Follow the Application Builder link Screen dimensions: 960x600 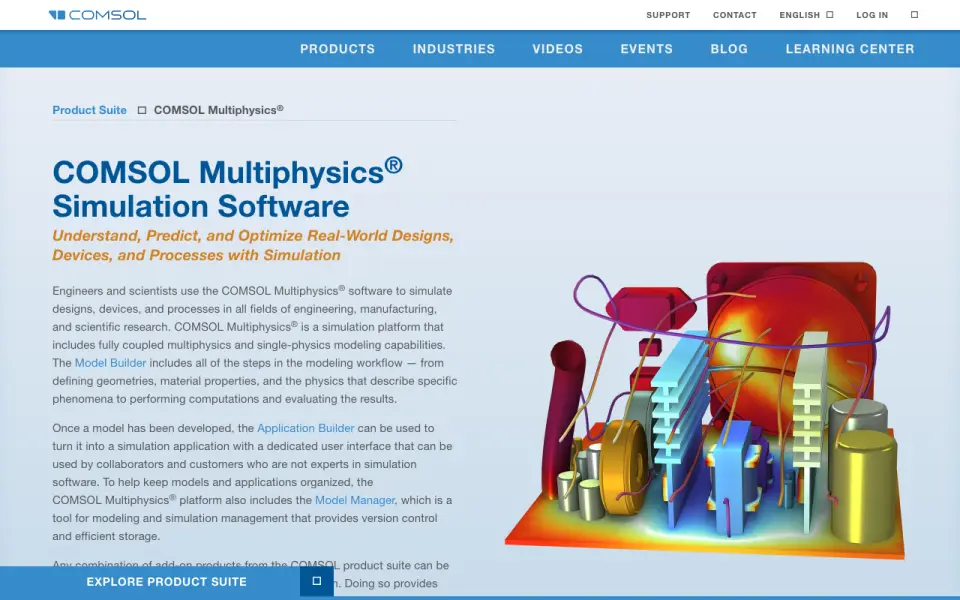point(306,429)
